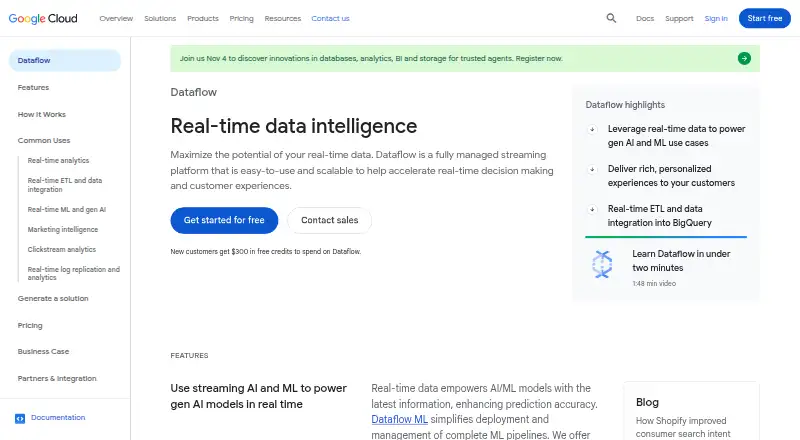
Task: Open Clickstream analytics sidebar item
Action: click(62, 249)
